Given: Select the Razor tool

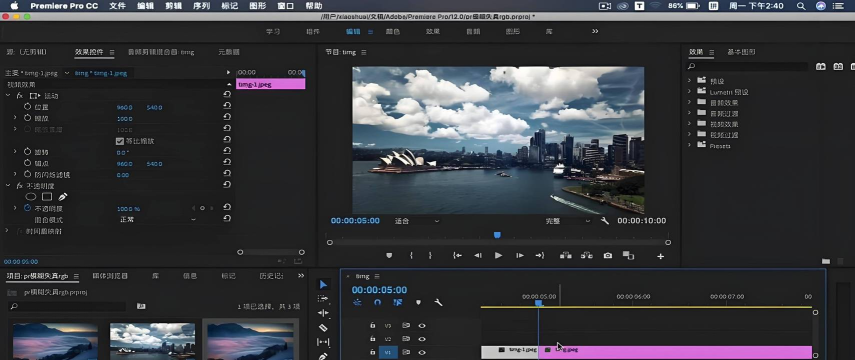Looking at the screenshot, I should point(323,327).
